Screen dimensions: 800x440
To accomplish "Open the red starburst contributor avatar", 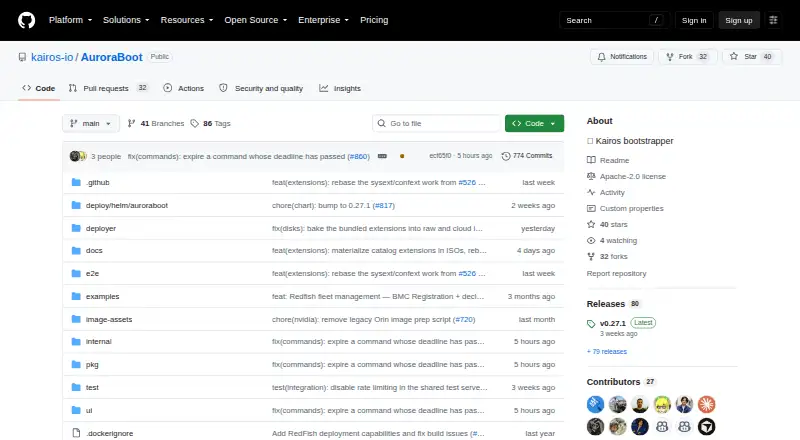I will coord(707,404).
